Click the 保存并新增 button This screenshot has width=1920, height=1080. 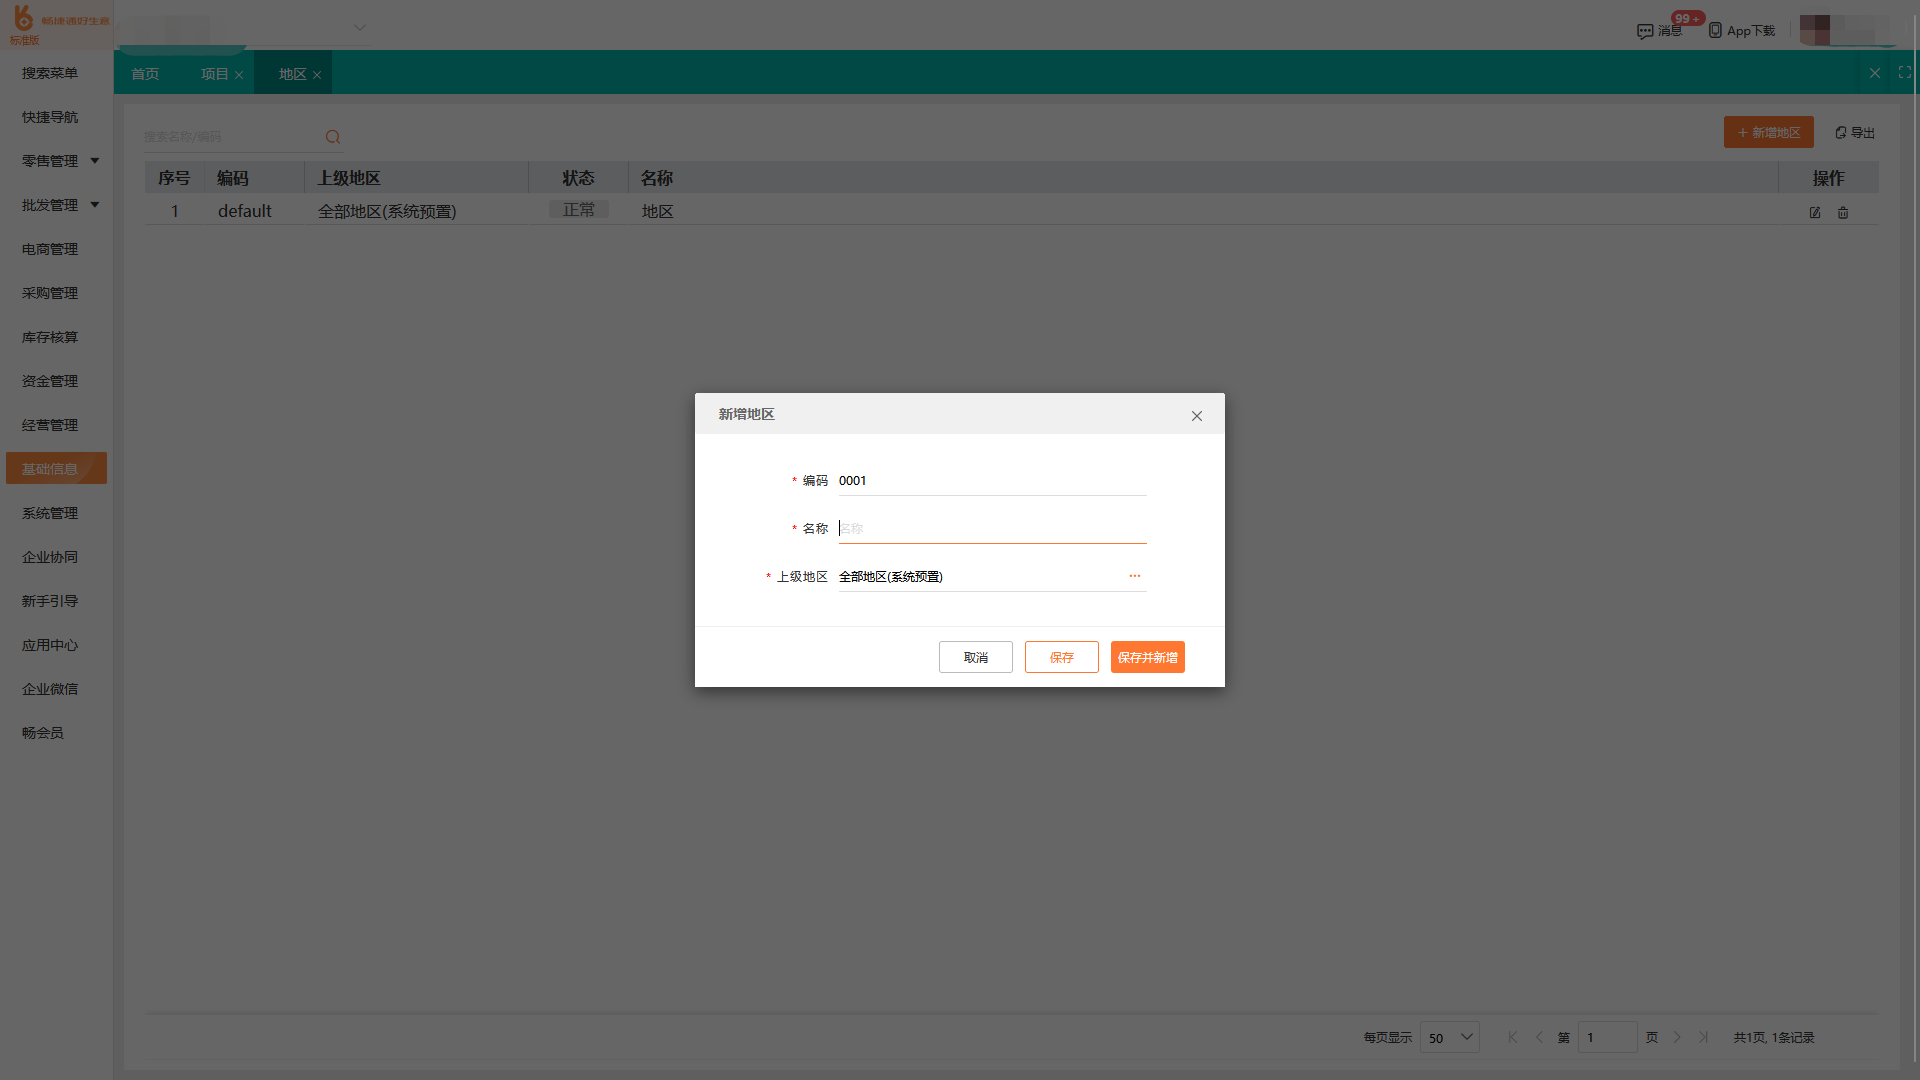pyautogui.click(x=1147, y=657)
